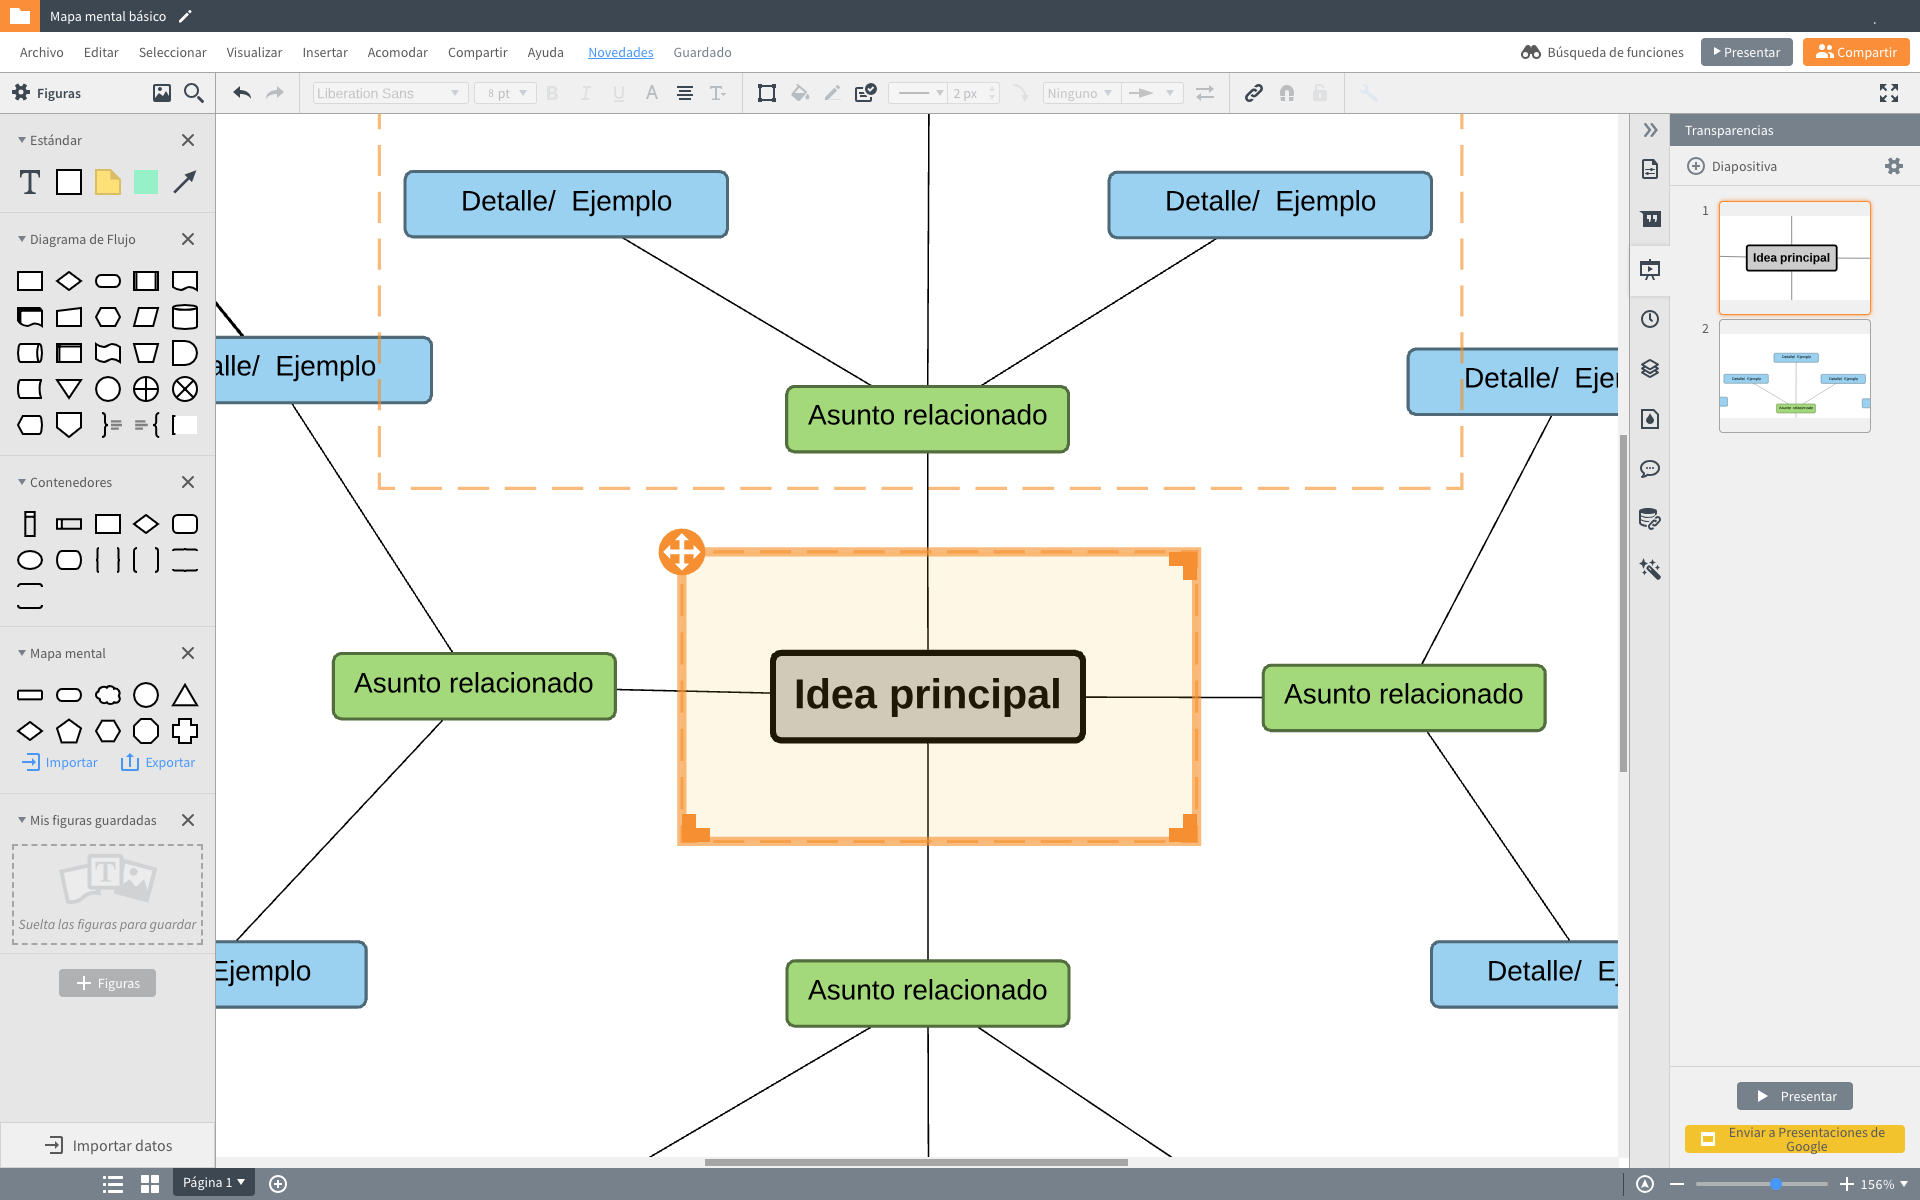Viewport: 1920px width, 1200px height.
Task: Click the Novedades menu tab
Action: (621, 53)
